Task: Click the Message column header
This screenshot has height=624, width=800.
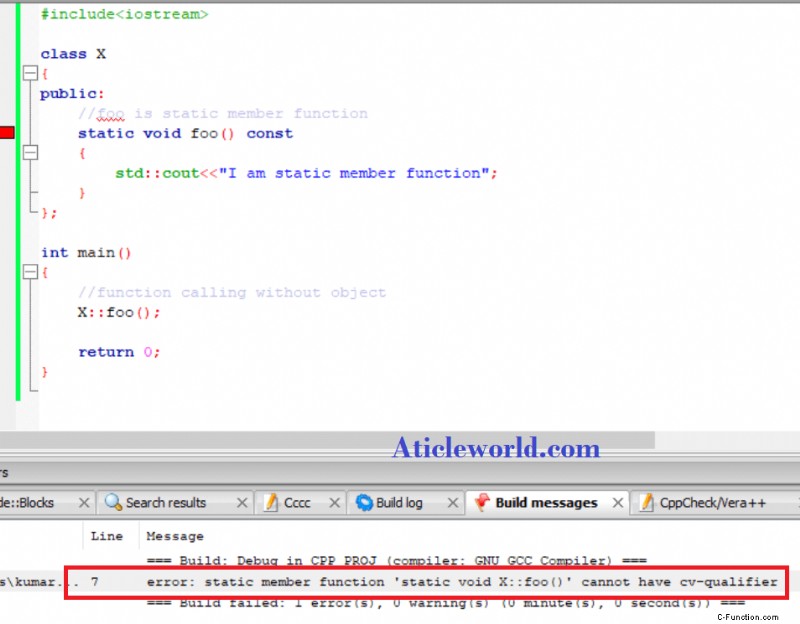Action: click(x=175, y=536)
